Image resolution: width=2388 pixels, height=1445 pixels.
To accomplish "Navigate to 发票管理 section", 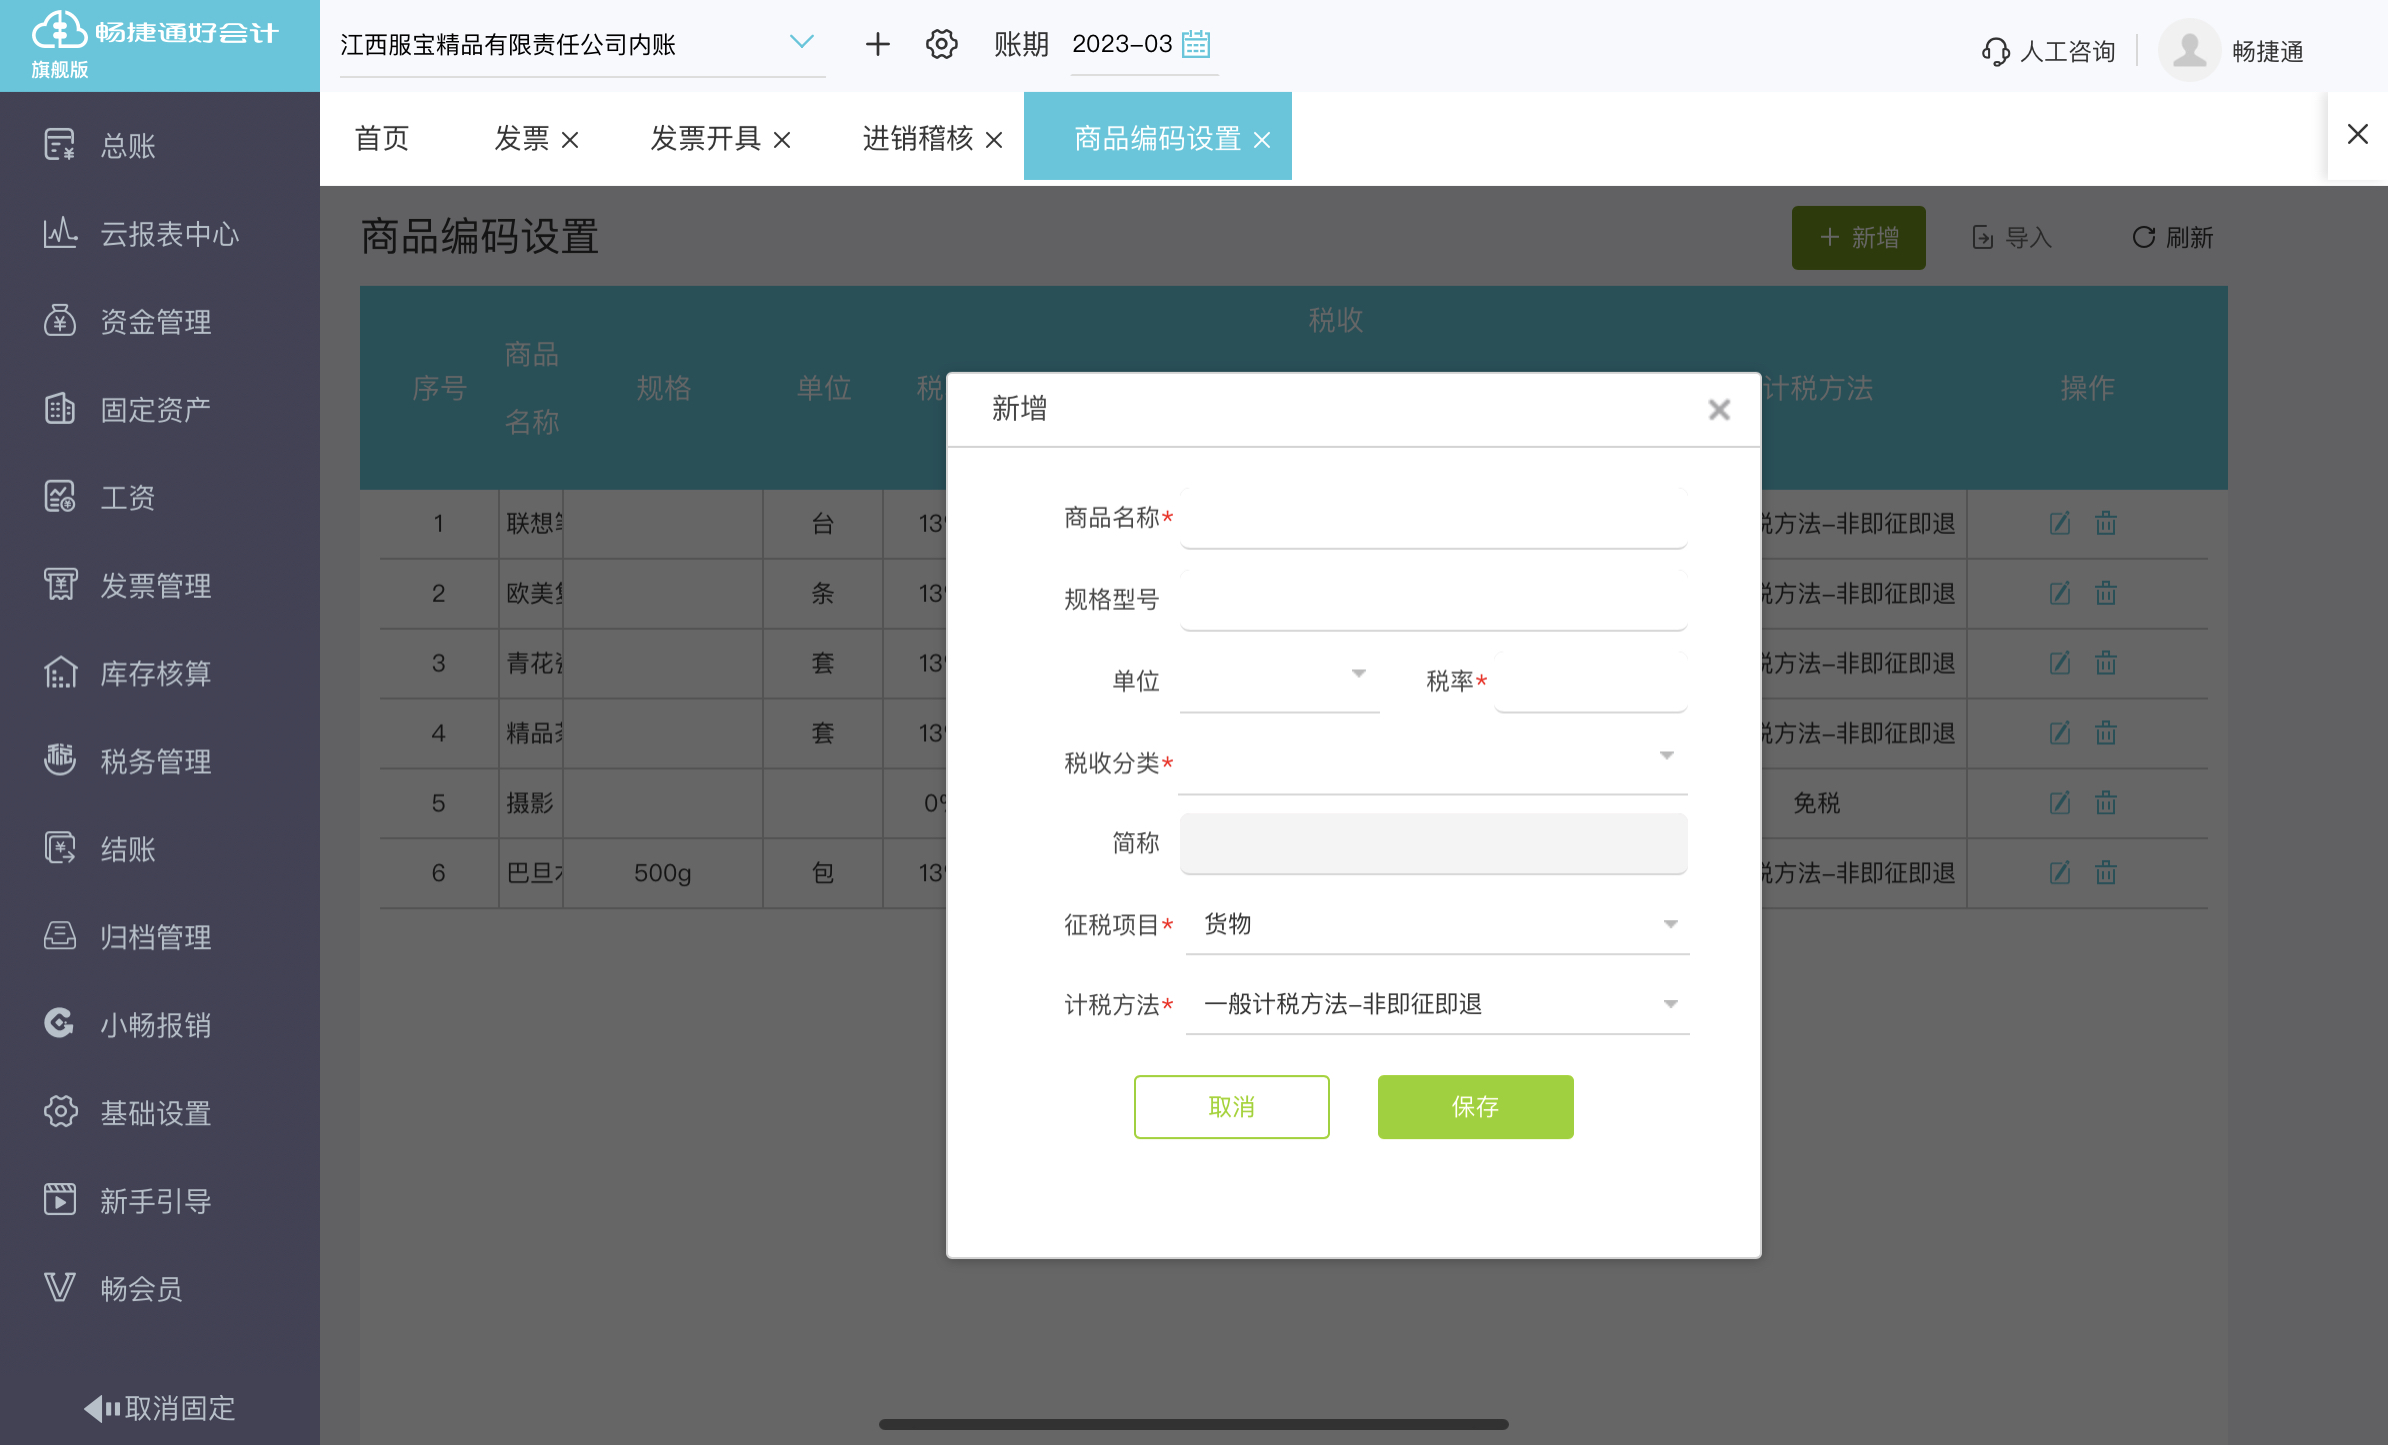I will tap(155, 585).
